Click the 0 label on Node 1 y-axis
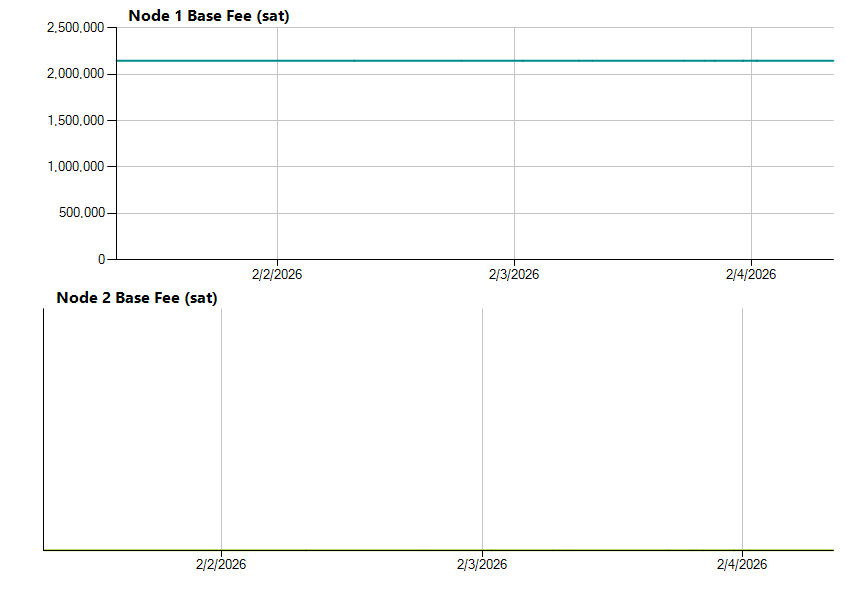860x600 pixels. pos(101,259)
